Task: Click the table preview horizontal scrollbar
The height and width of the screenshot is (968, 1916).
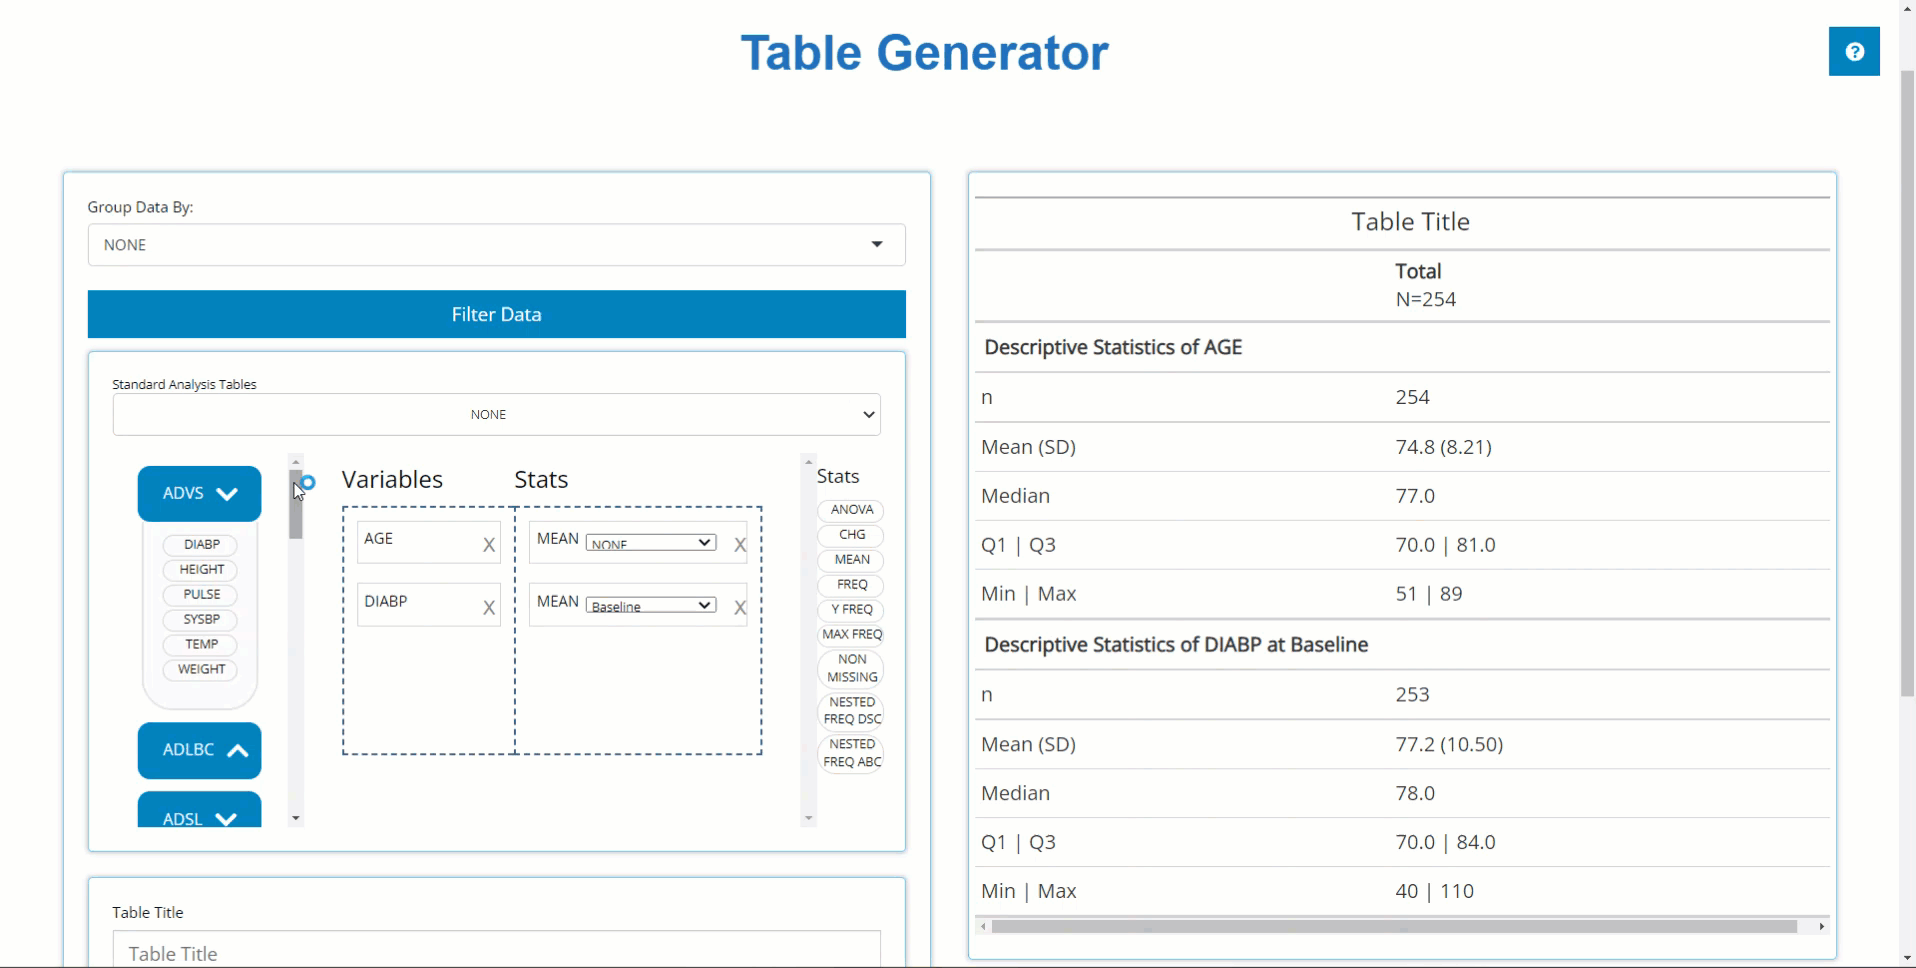Action: click(x=1394, y=927)
